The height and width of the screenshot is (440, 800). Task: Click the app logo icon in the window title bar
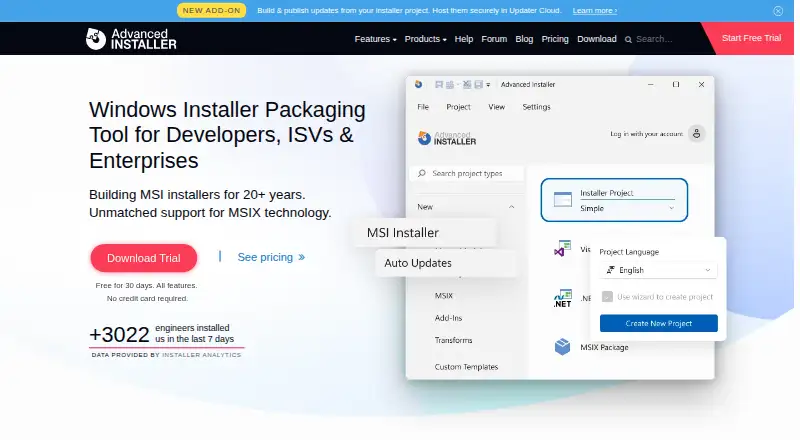pyautogui.click(x=418, y=84)
